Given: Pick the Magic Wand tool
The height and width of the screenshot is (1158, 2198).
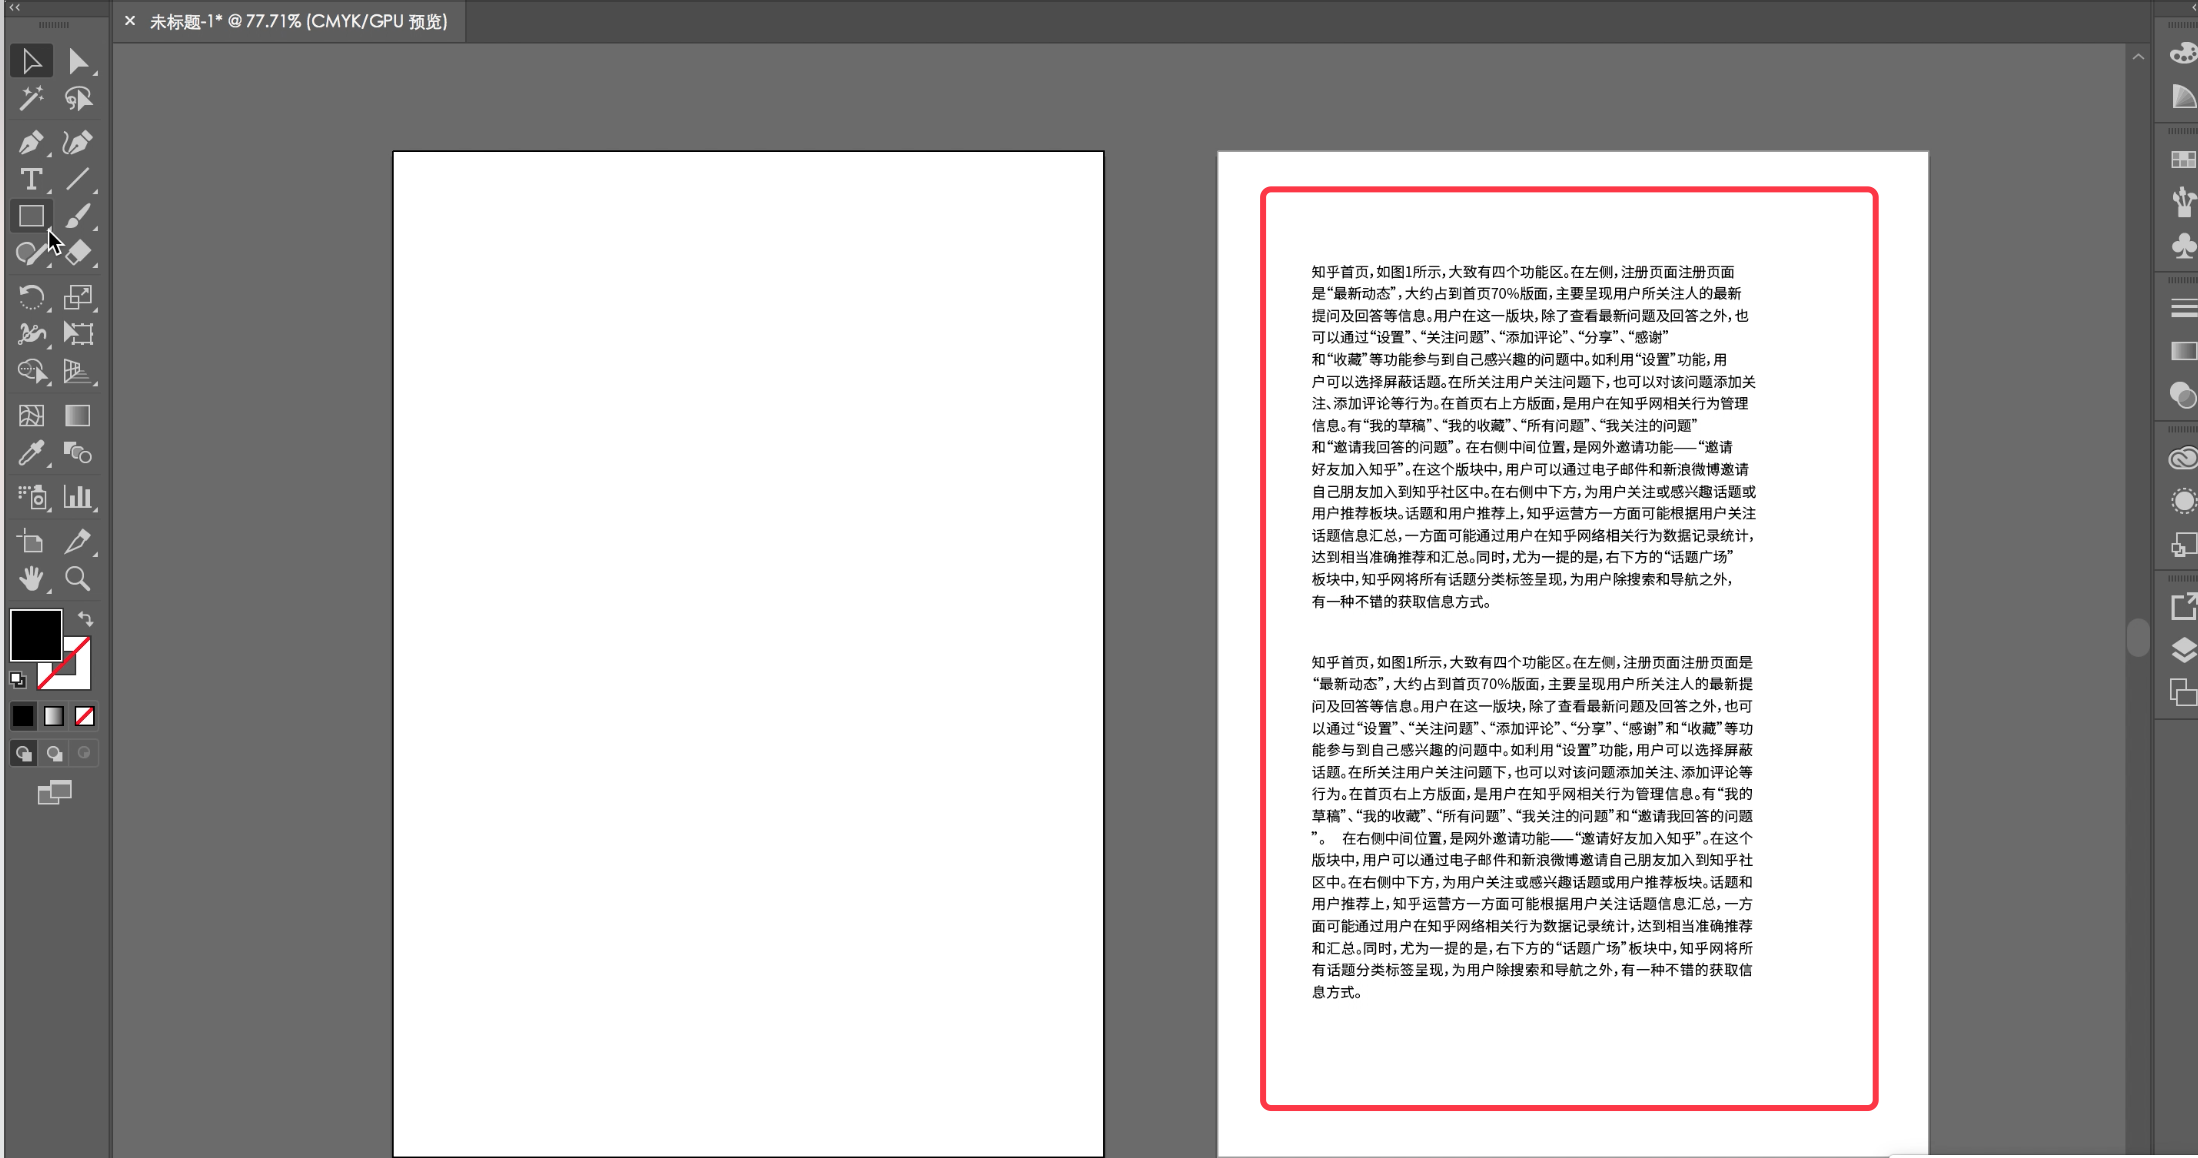Looking at the screenshot, I should (x=30, y=99).
